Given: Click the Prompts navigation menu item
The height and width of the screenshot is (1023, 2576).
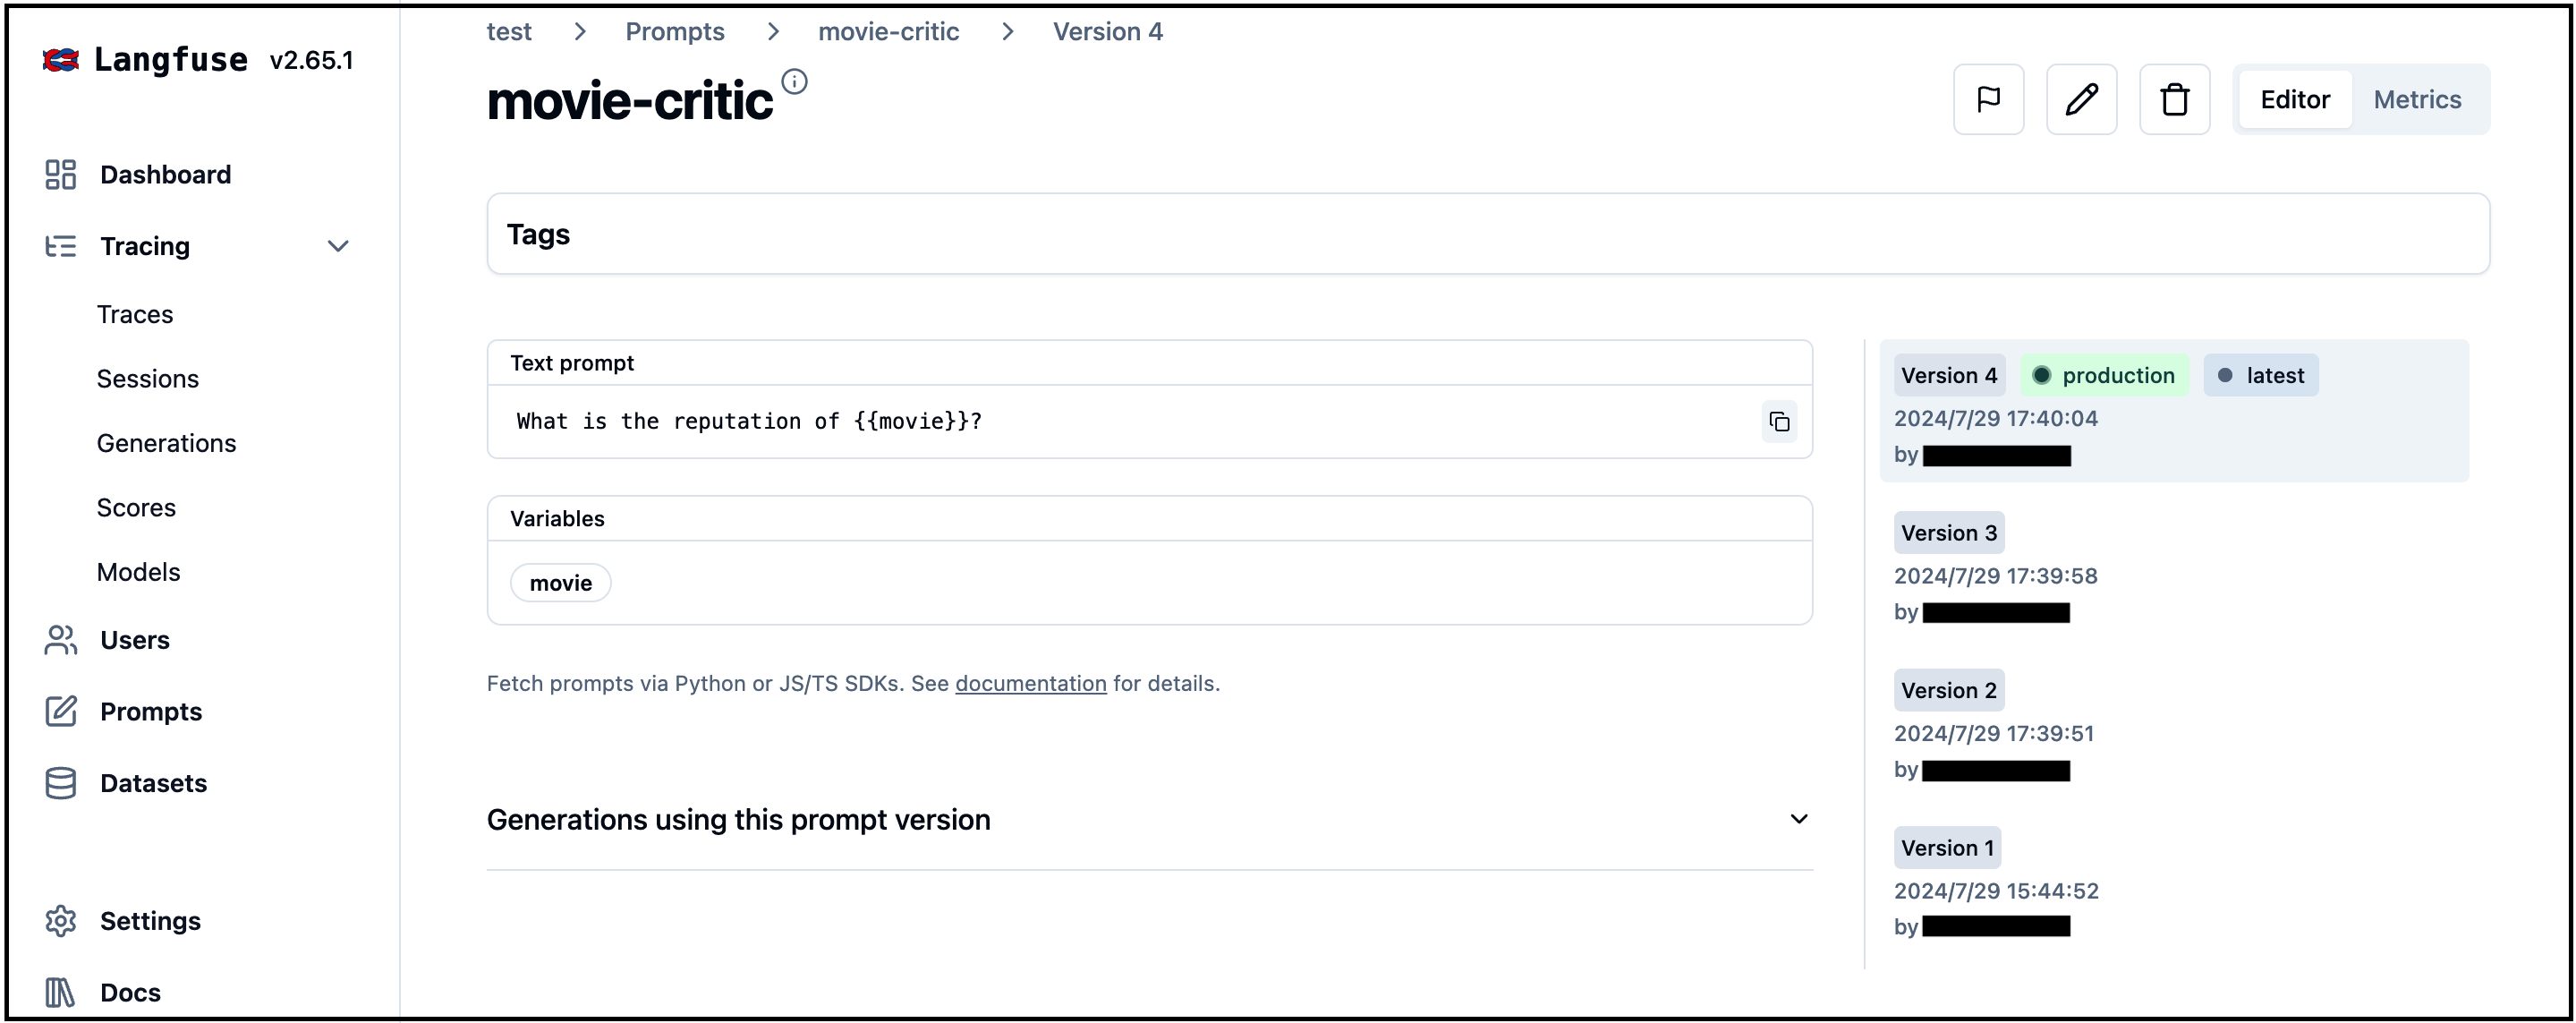Looking at the screenshot, I should point(151,711).
